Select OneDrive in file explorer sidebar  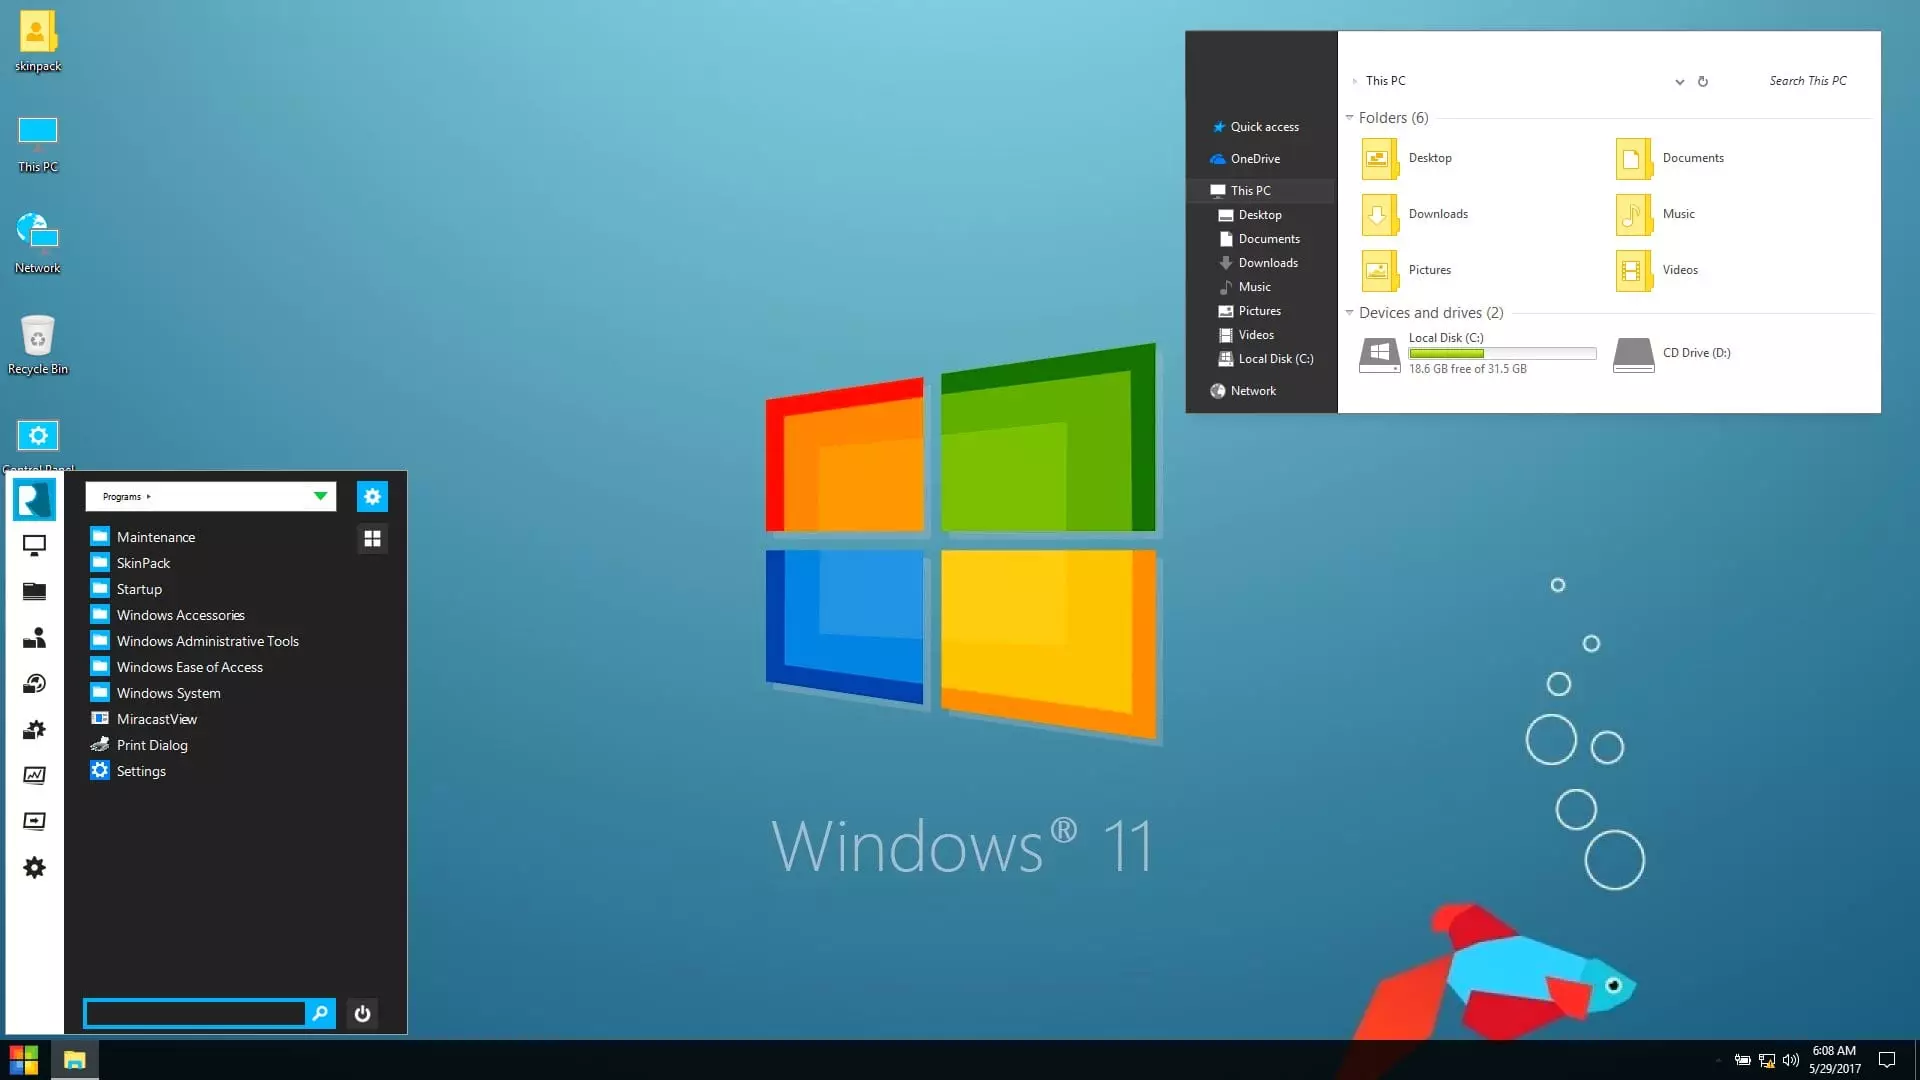1255,158
